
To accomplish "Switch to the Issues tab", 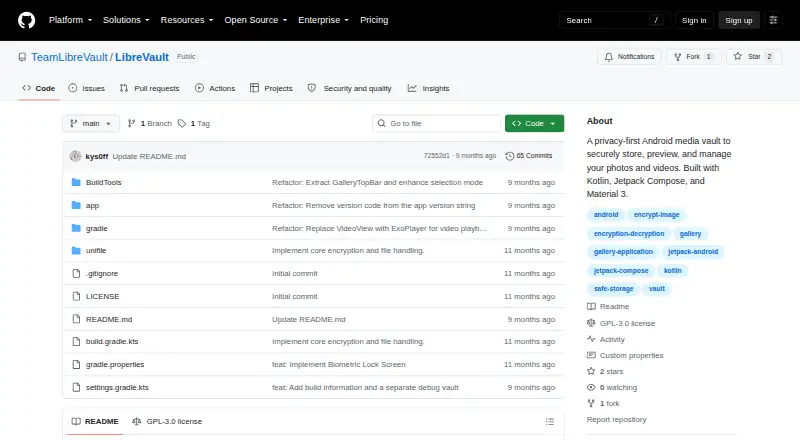I will pos(87,88).
